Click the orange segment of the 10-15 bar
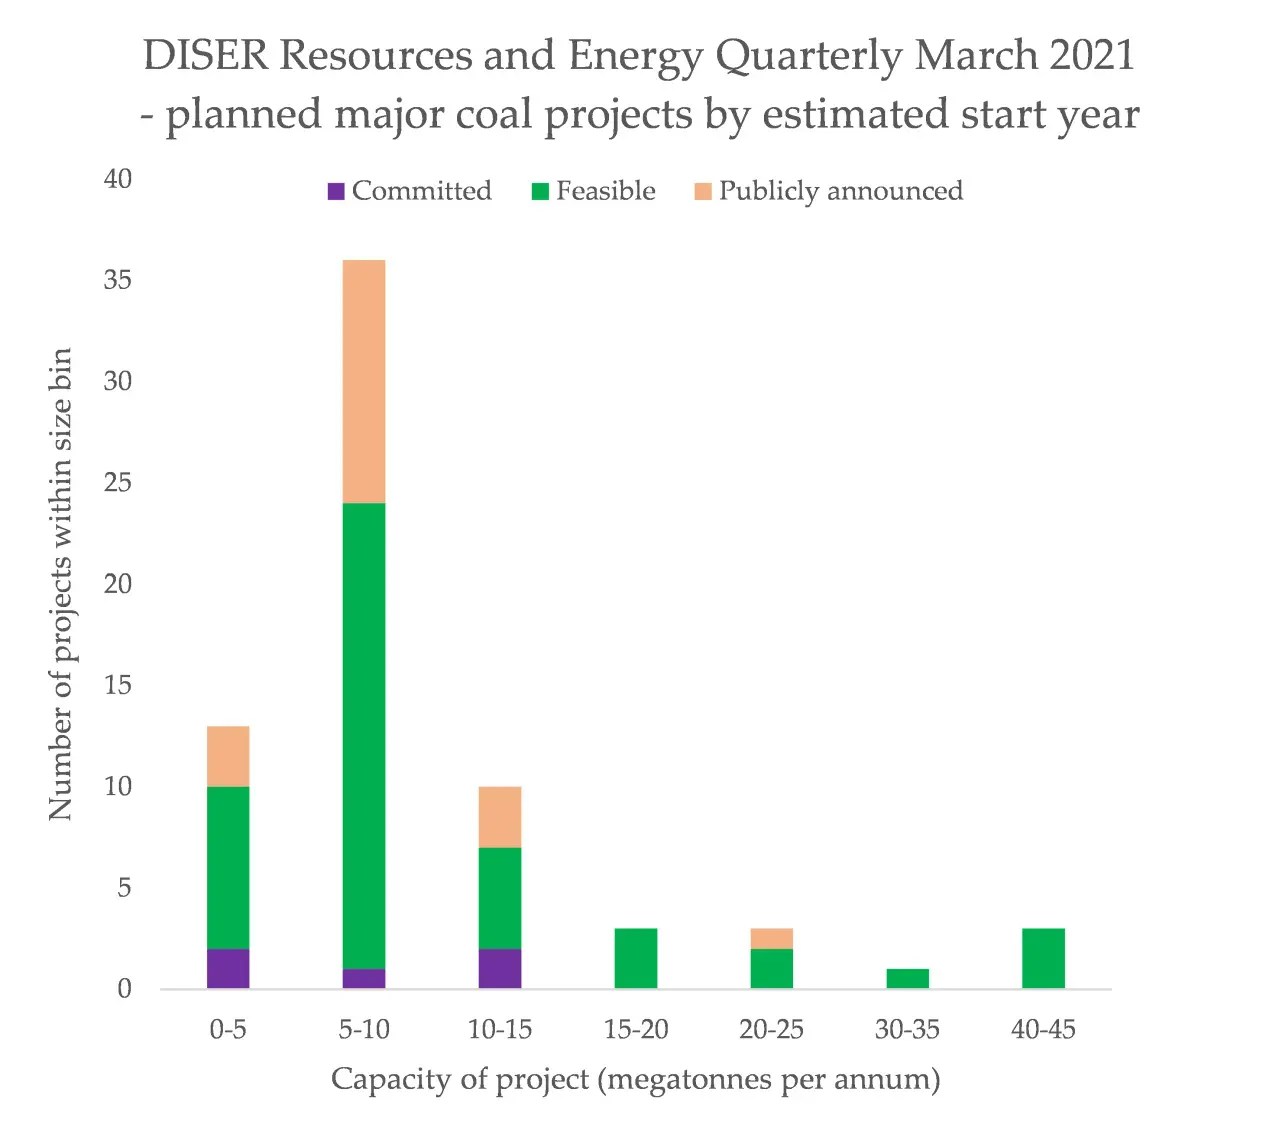Screen dimensions: 1280x1144 500,817
